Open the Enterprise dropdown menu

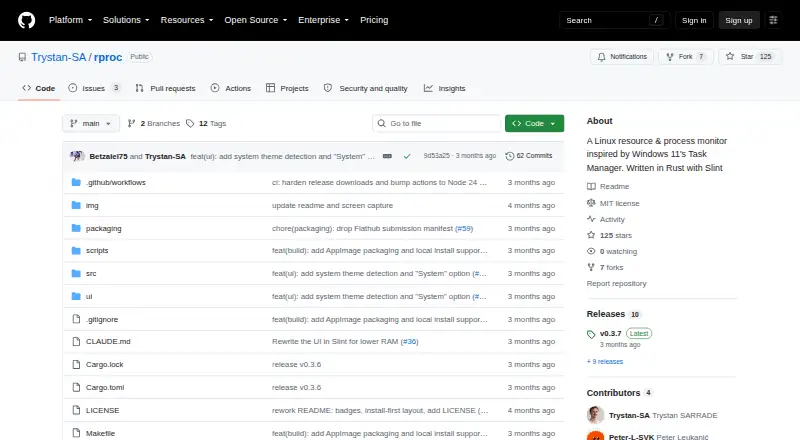point(323,20)
